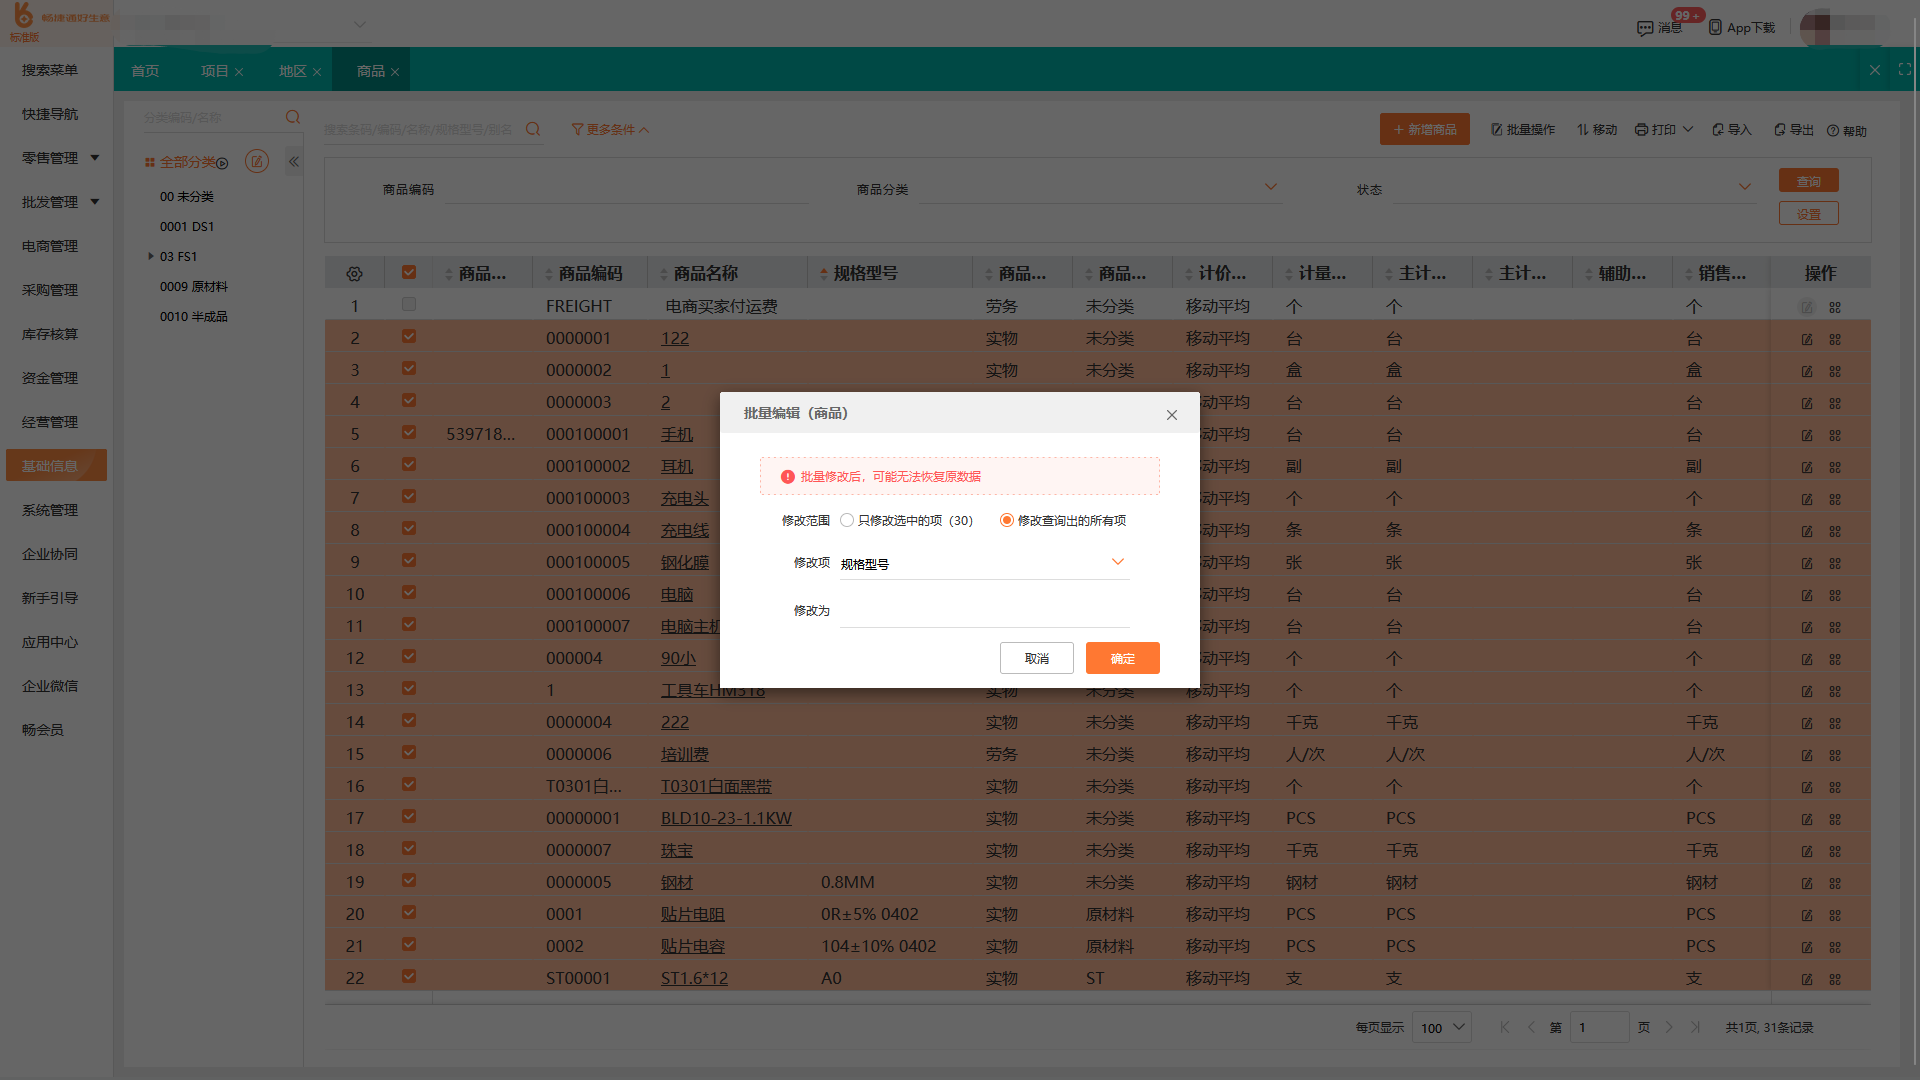Select 03 FS1 category tree item
The image size is (1920, 1080).
(x=178, y=256)
